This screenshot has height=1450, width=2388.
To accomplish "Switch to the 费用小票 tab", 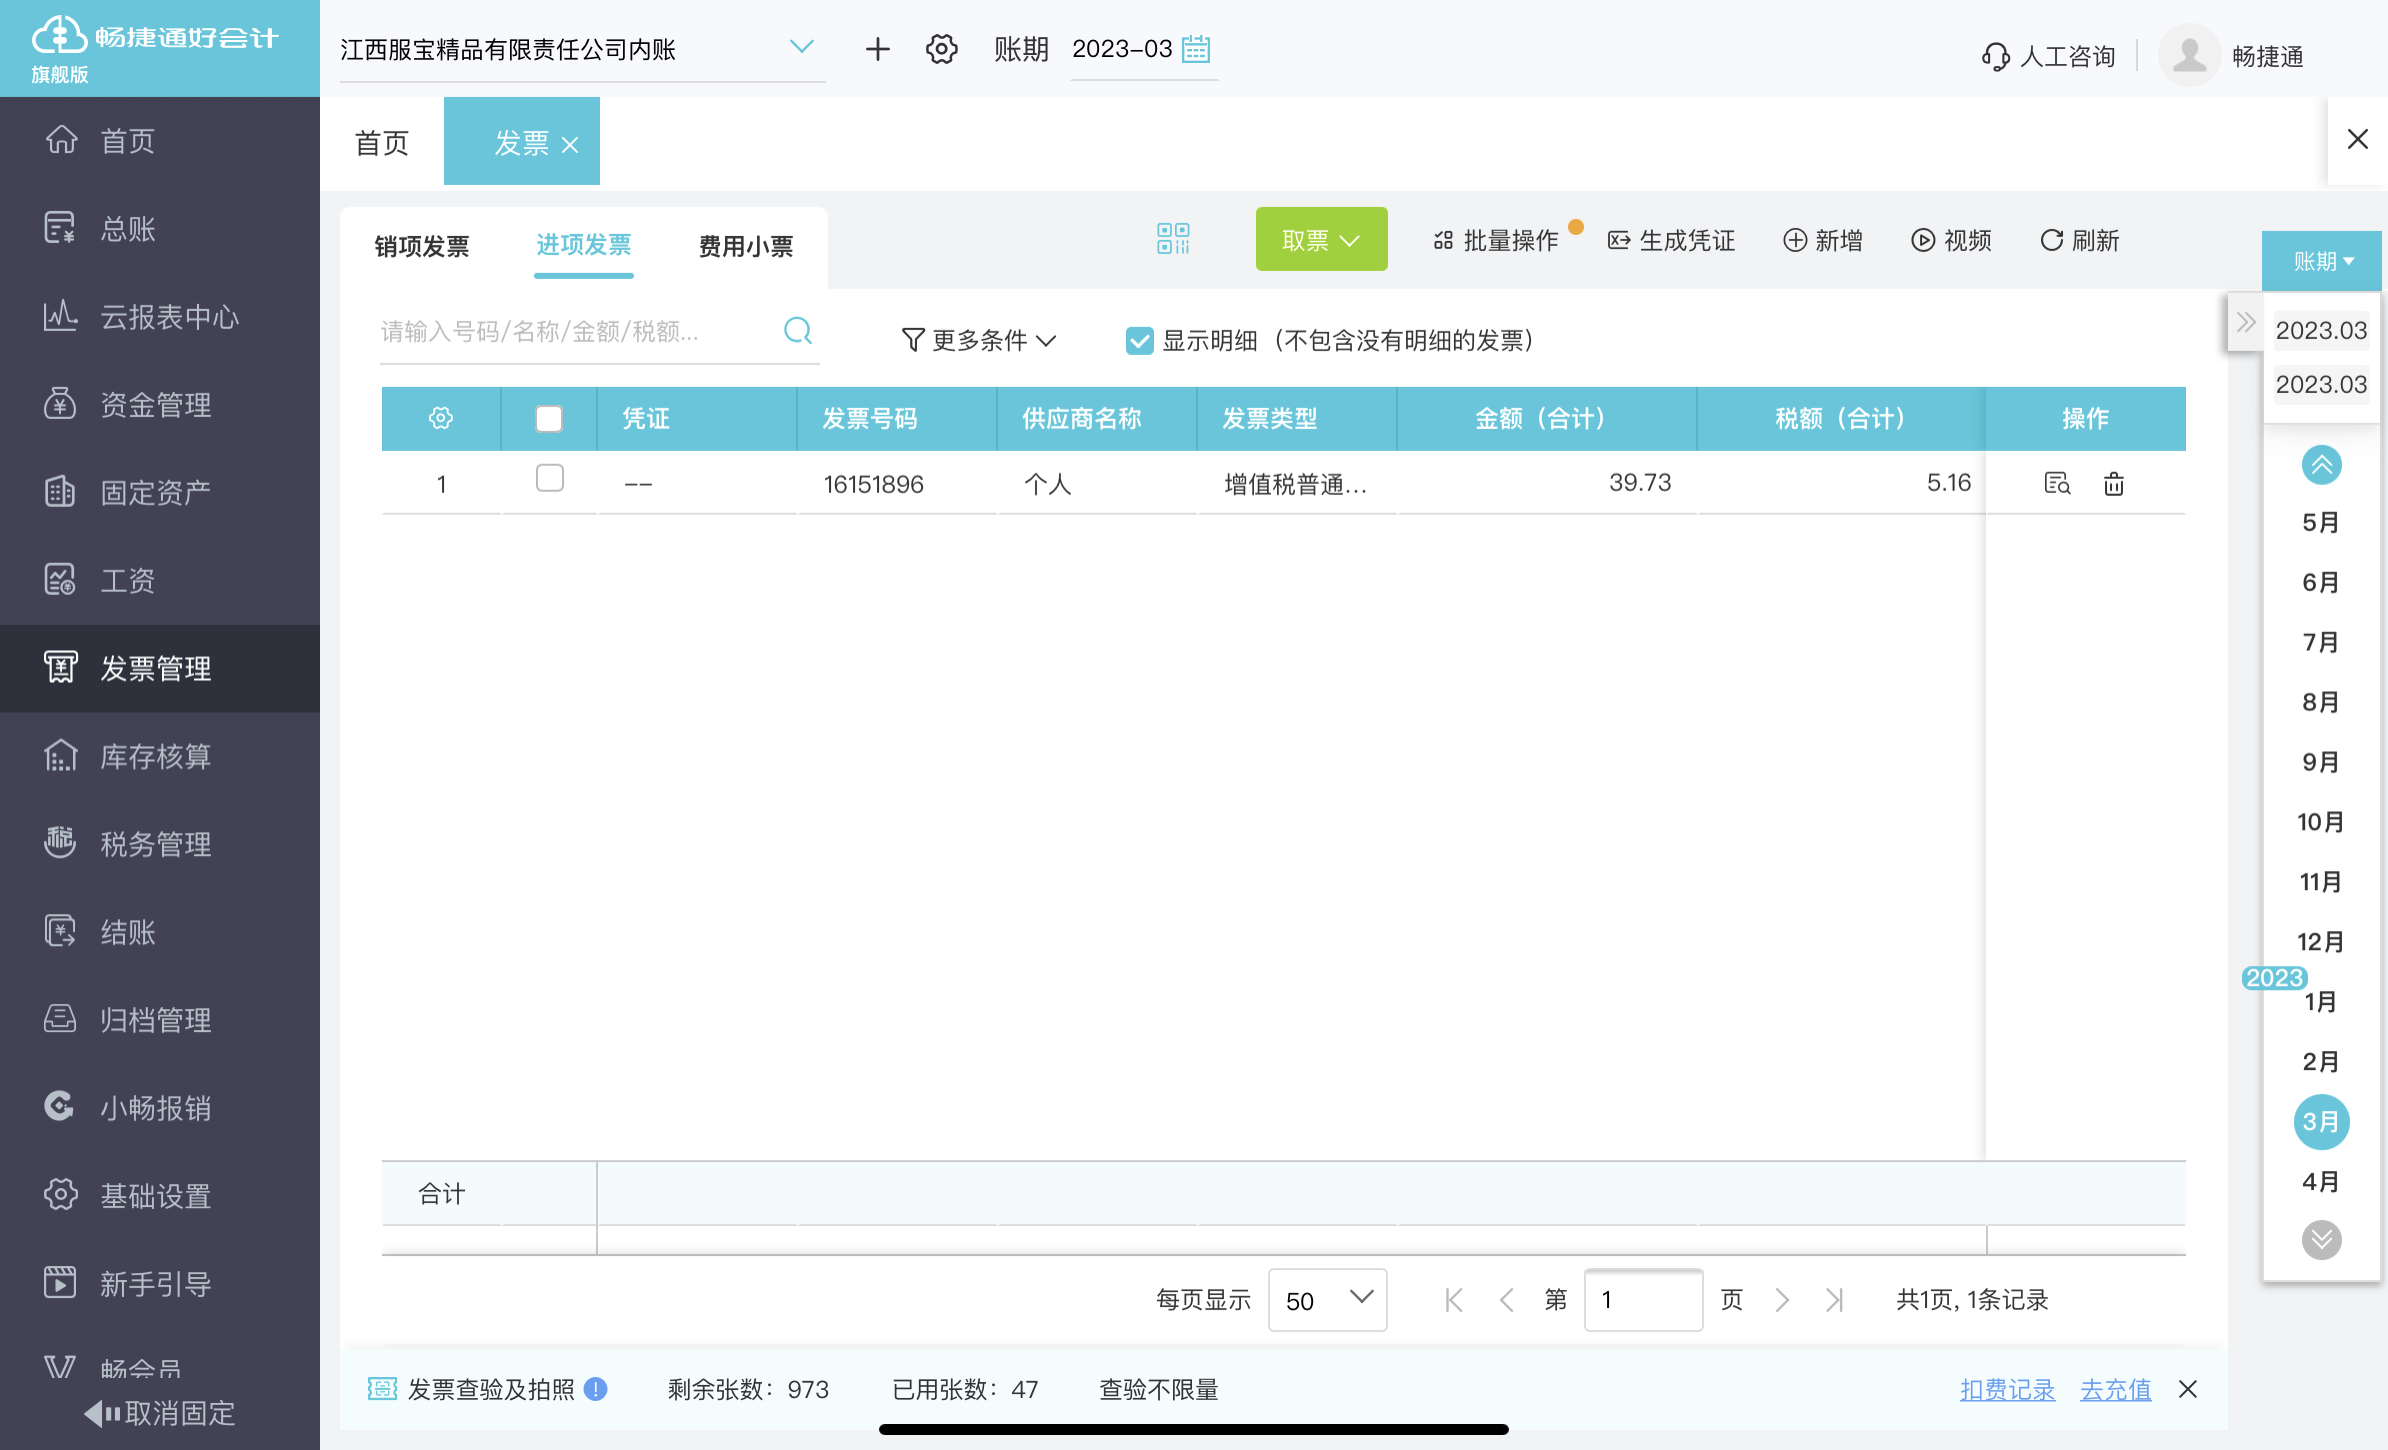I will (x=744, y=244).
